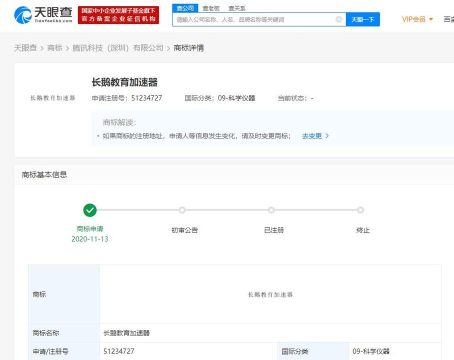Viewport: 454px width, 360px height.
Task: Click the 51234727 value in the table
Action: [x=119, y=351]
